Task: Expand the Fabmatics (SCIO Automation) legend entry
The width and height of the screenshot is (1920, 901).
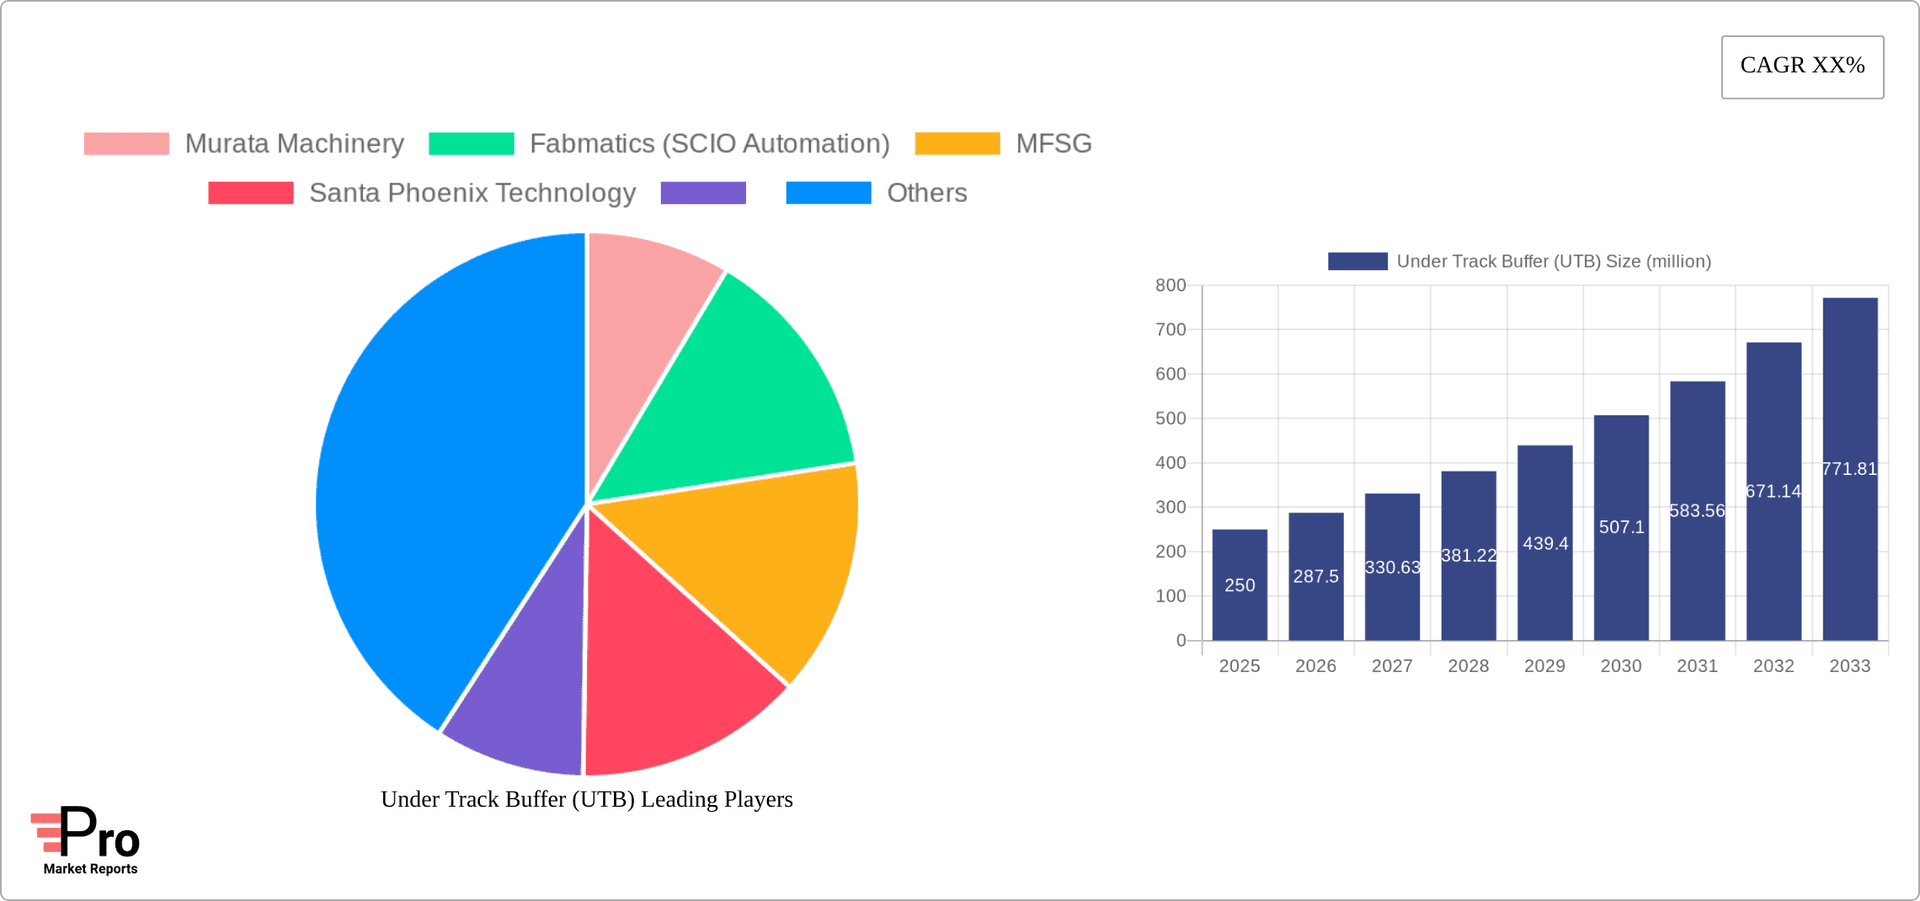Action: 709,143
